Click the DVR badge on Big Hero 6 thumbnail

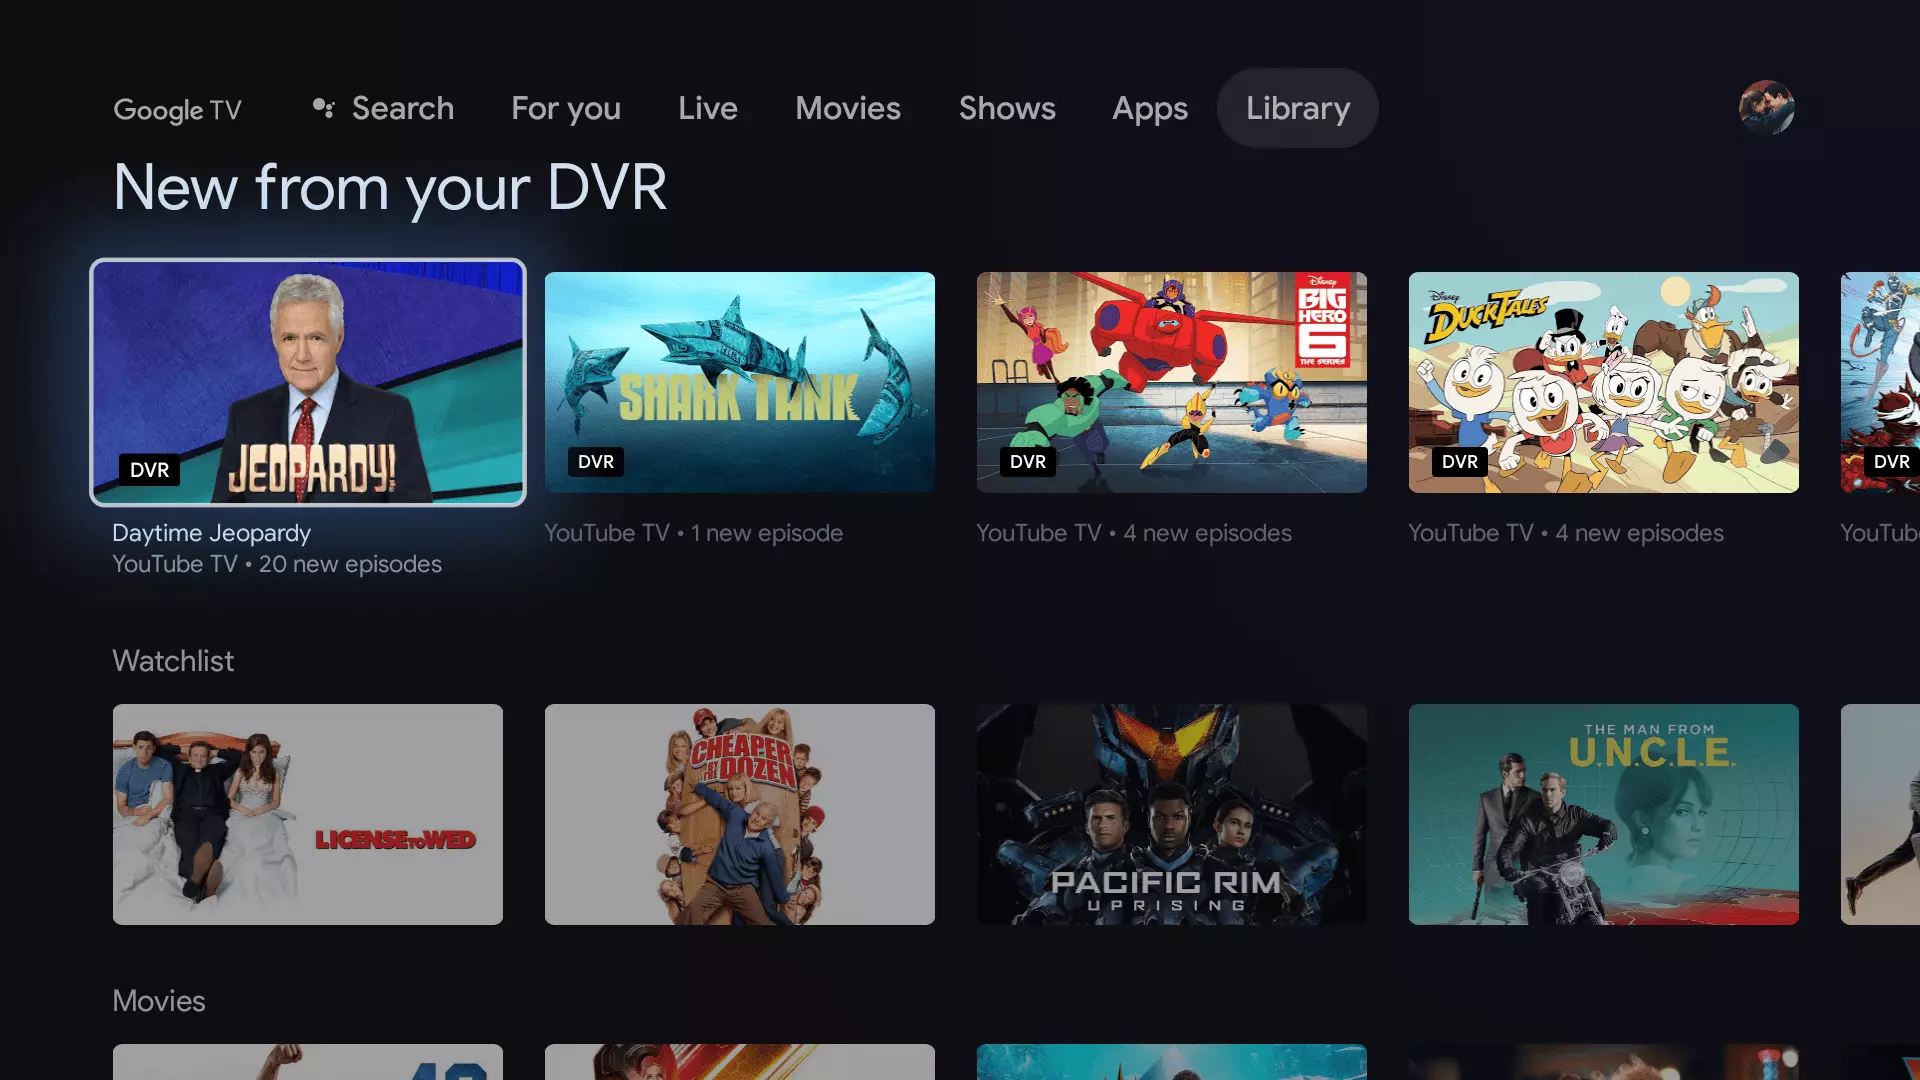point(1026,460)
